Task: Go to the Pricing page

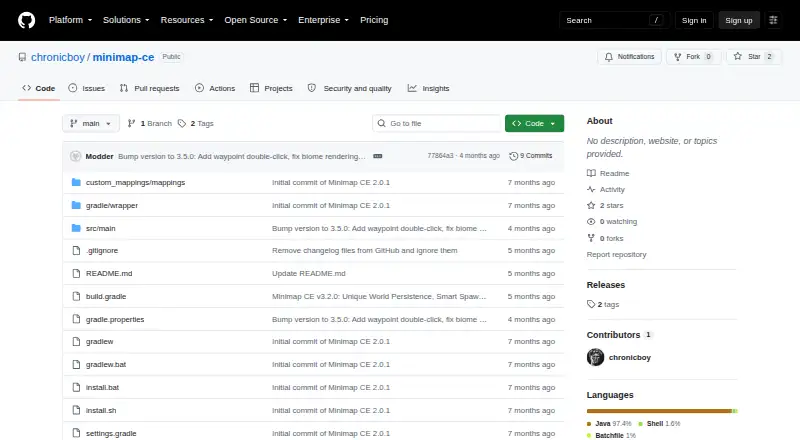Action: point(374,20)
